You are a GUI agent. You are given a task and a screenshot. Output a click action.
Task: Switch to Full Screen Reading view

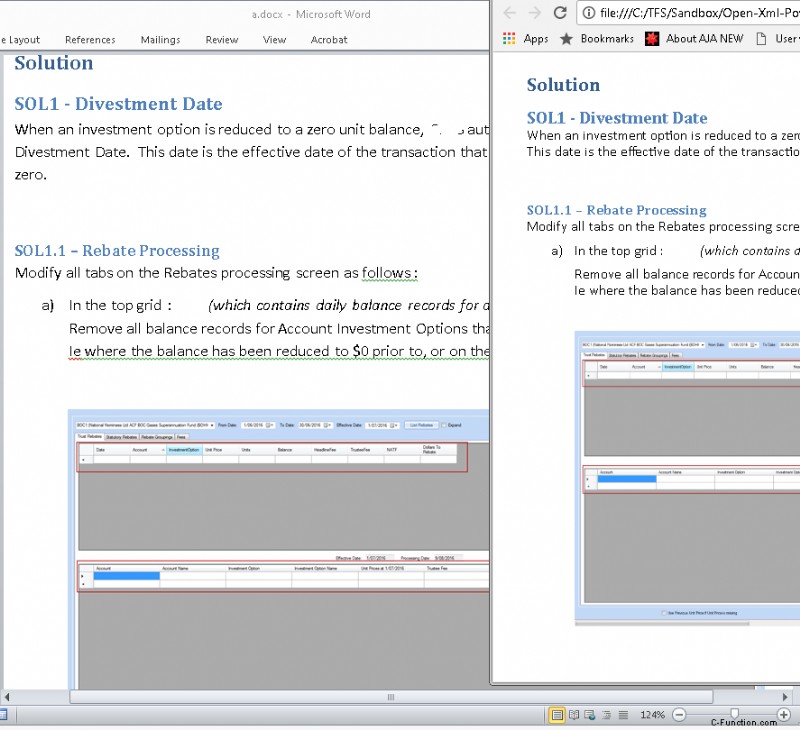pyautogui.click(x=573, y=715)
